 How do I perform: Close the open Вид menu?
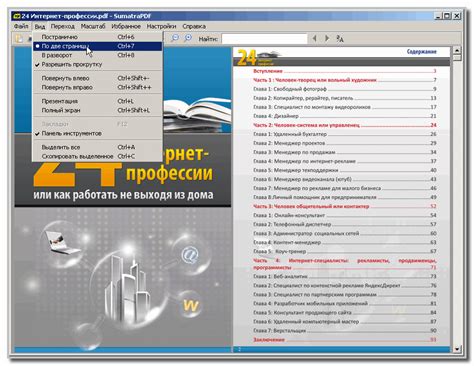pos(40,26)
